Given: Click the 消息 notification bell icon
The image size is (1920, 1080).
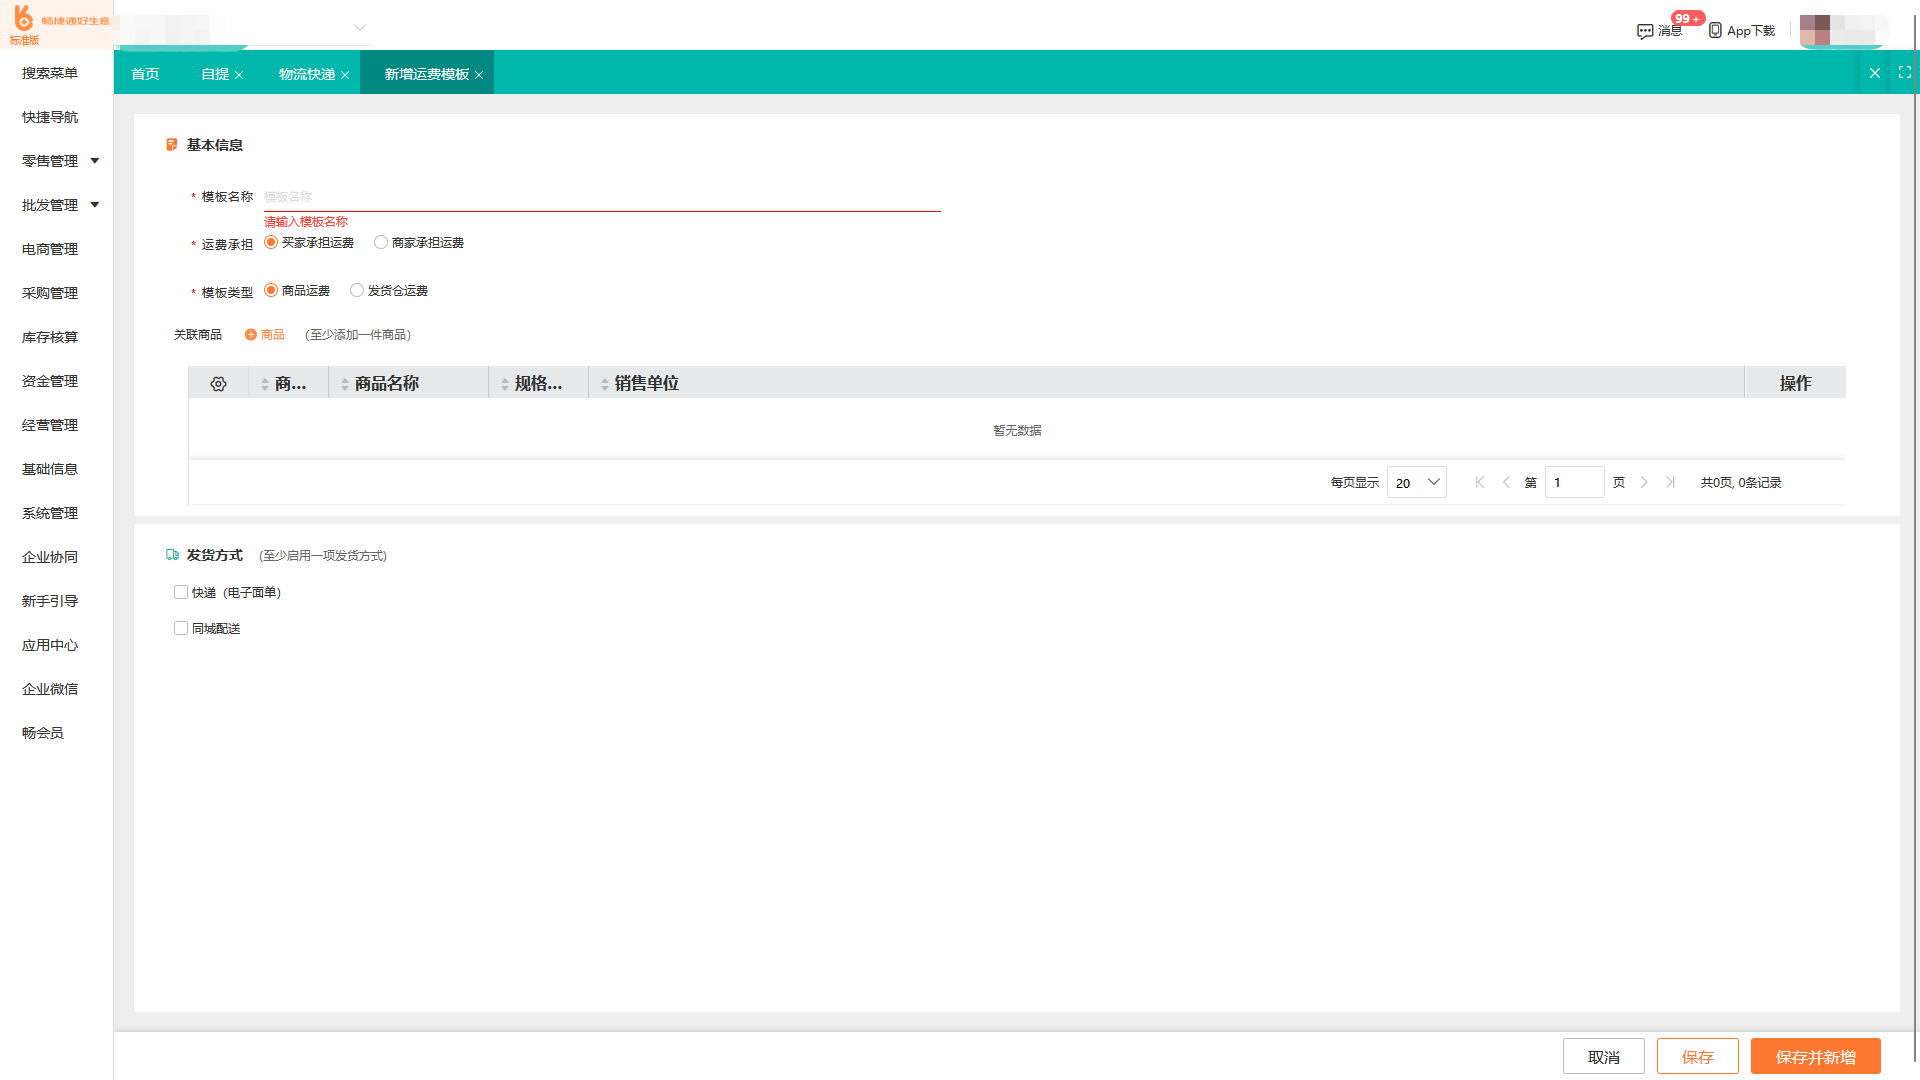Looking at the screenshot, I should (1659, 29).
